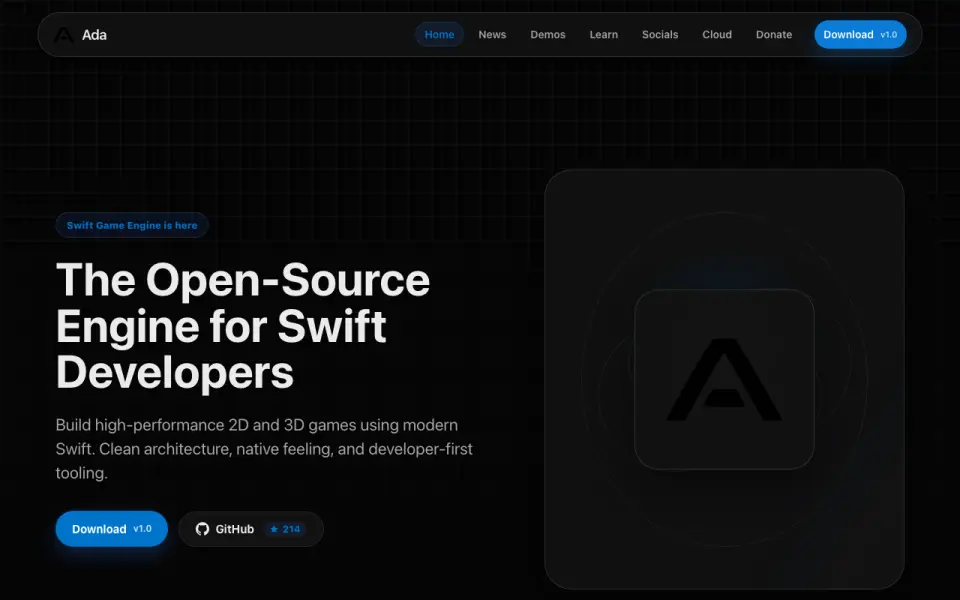960x600 pixels.
Task: Click the hero Download v1.0 button
Action: pyautogui.click(x=111, y=529)
